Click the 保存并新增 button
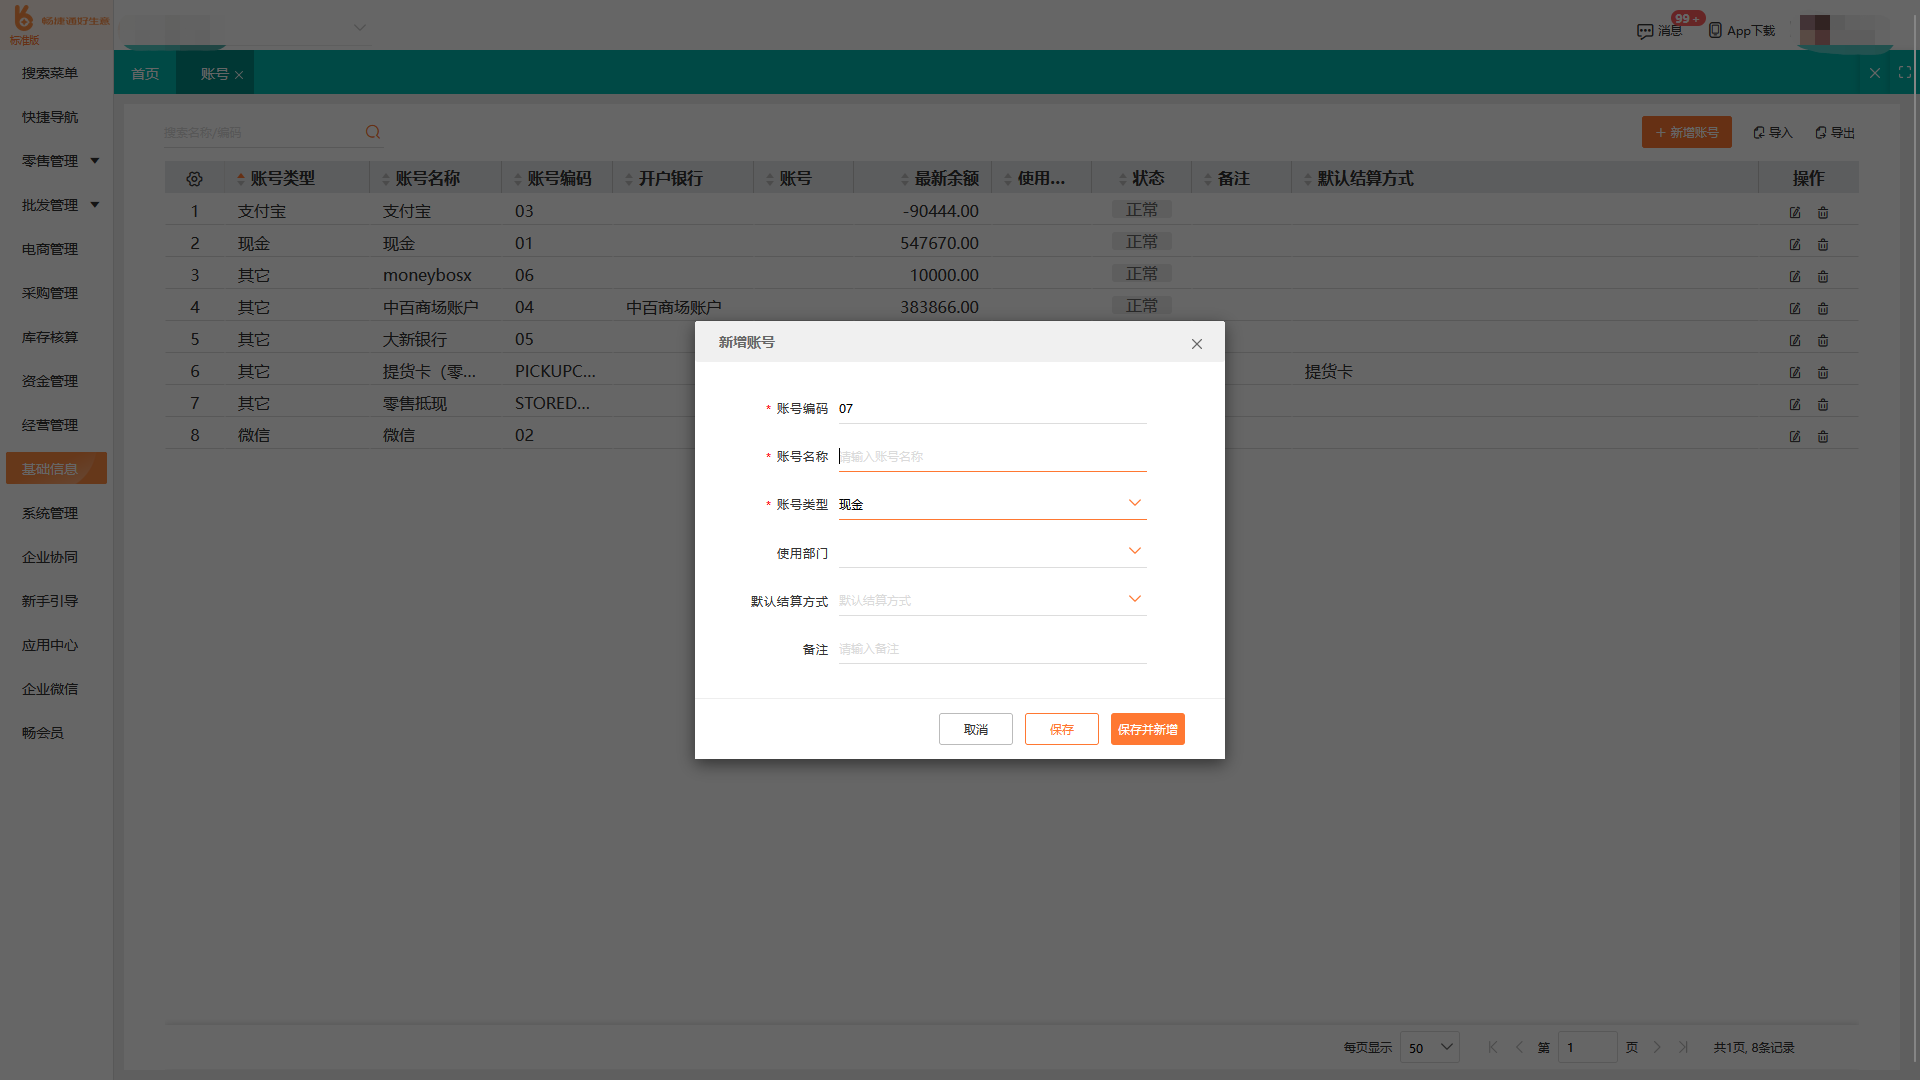Screen dimensions: 1920x1080 [x=1147, y=728]
